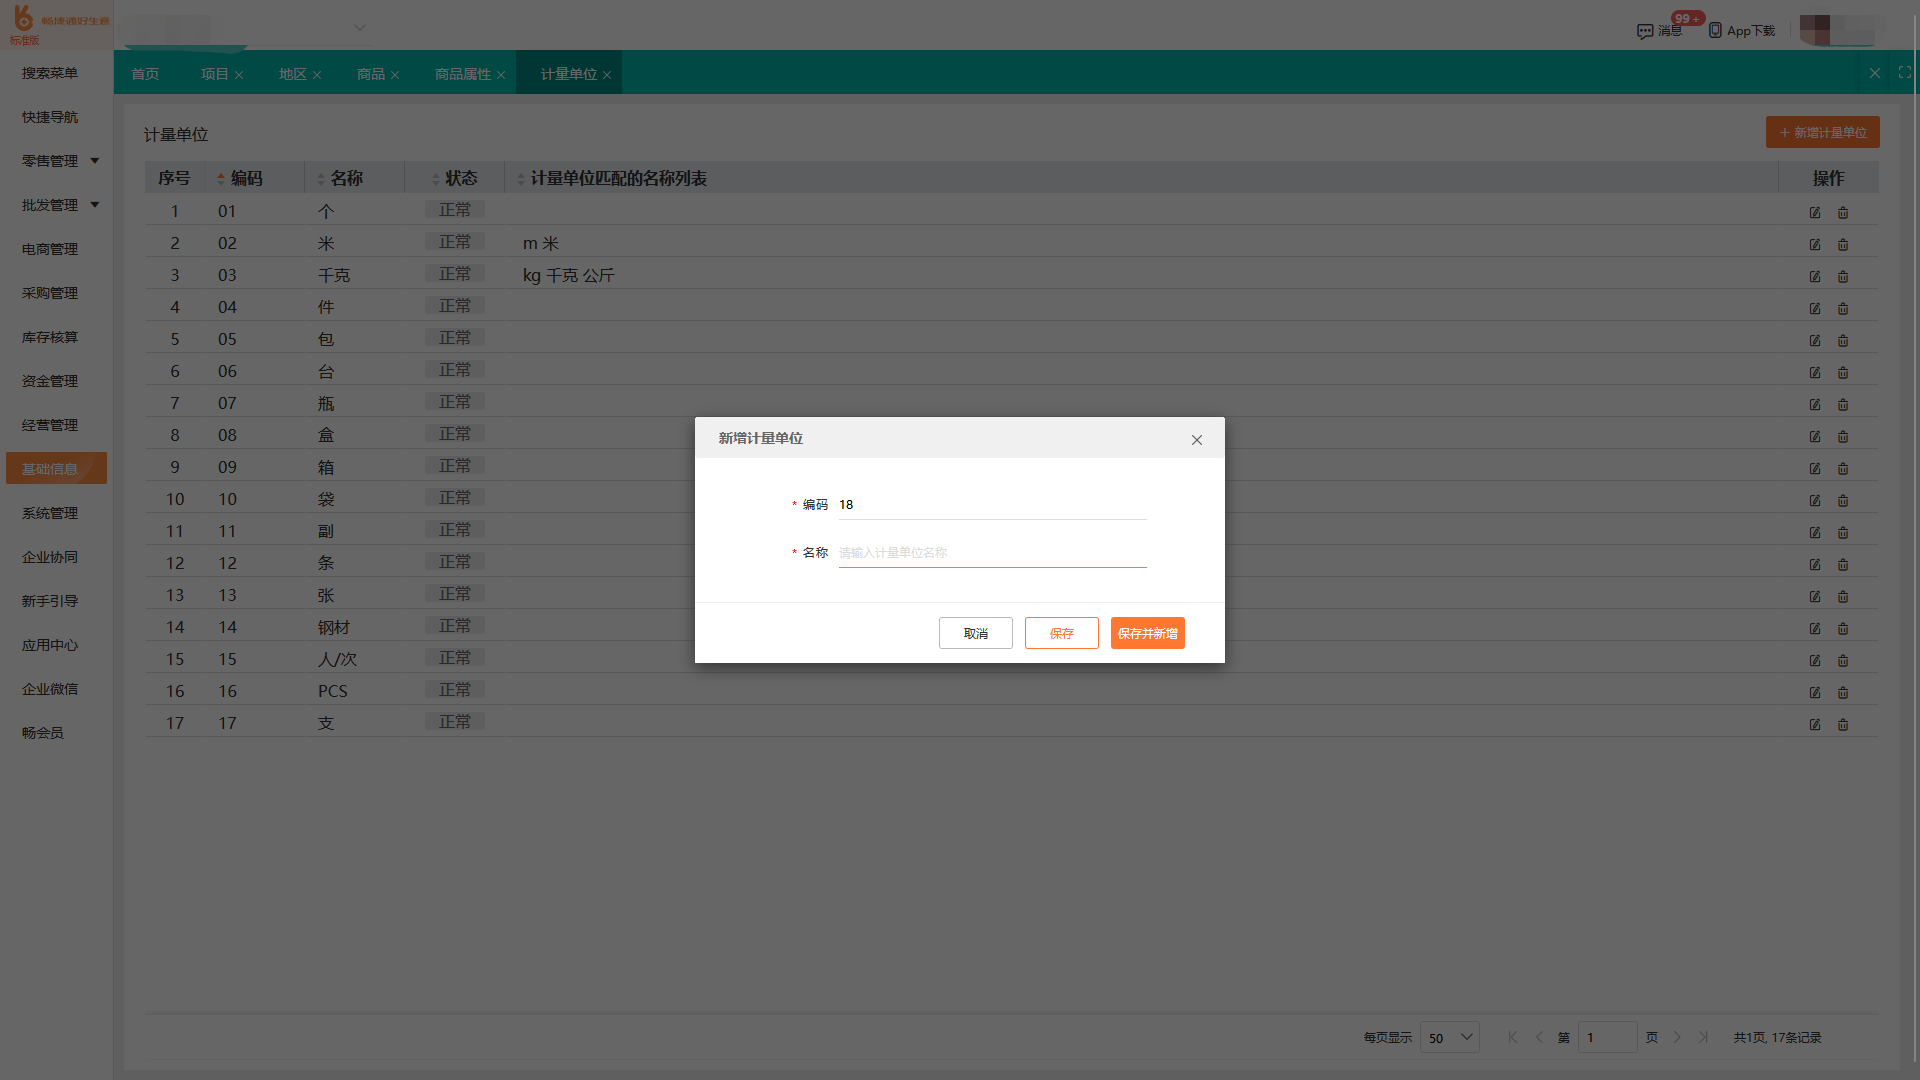Image resolution: width=1920 pixels, height=1080 pixels.
Task: Click the 新增计量单位 button top right
Action: pos(1821,132)
